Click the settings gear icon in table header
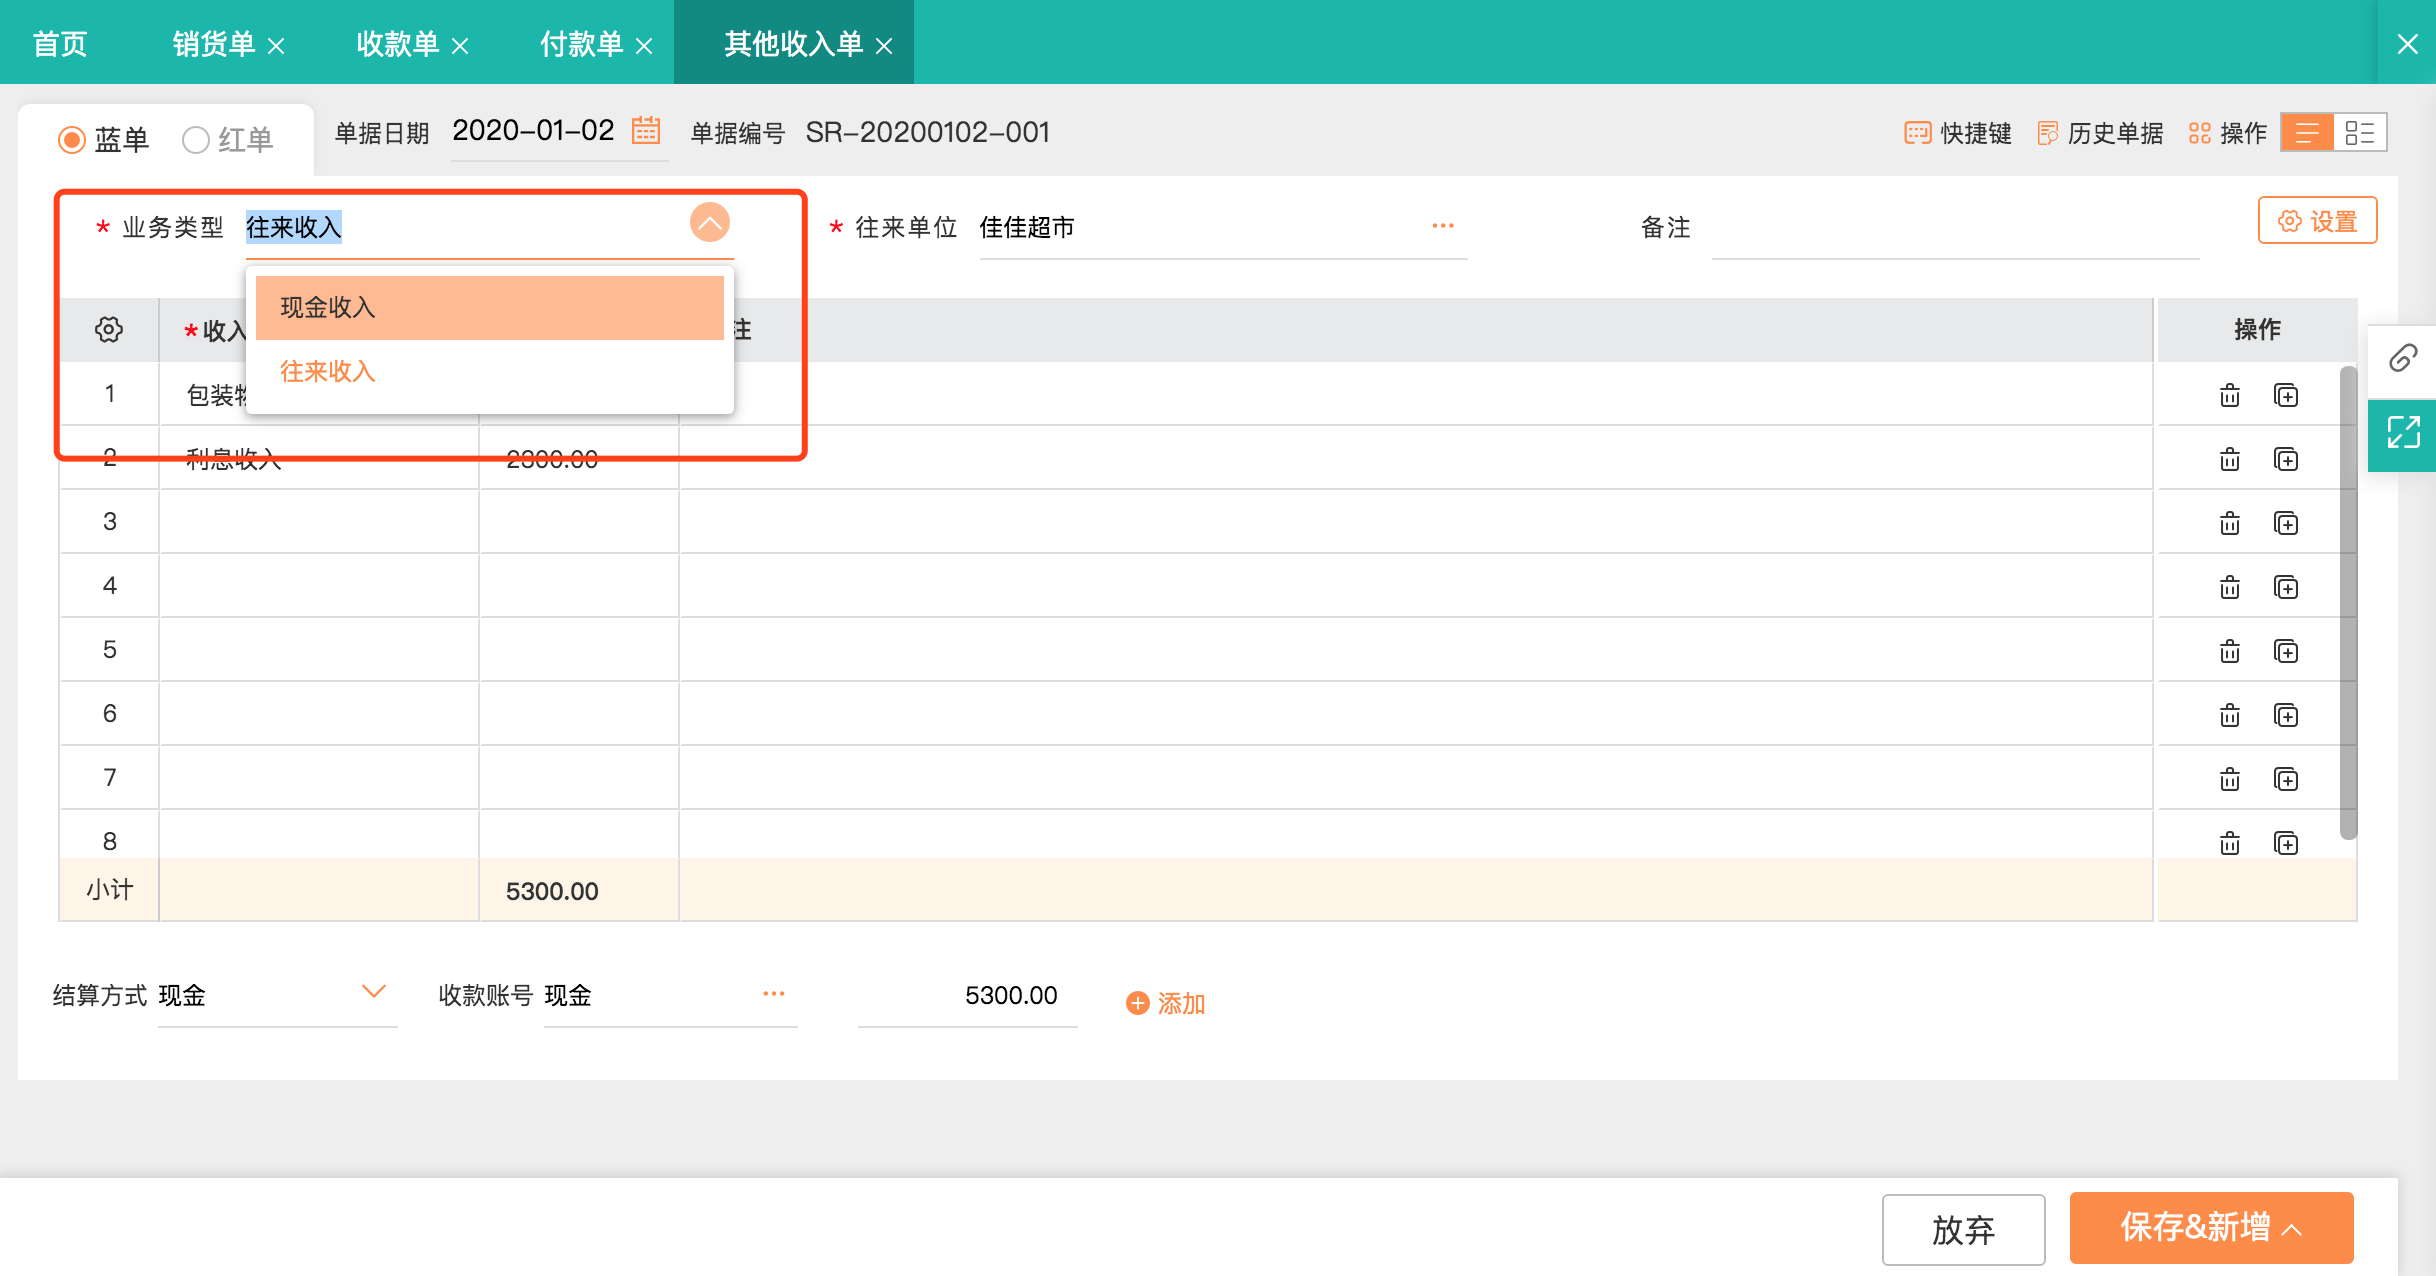Image resolution: width=2436 pixels, height=1276 pixels. [110, 329]
